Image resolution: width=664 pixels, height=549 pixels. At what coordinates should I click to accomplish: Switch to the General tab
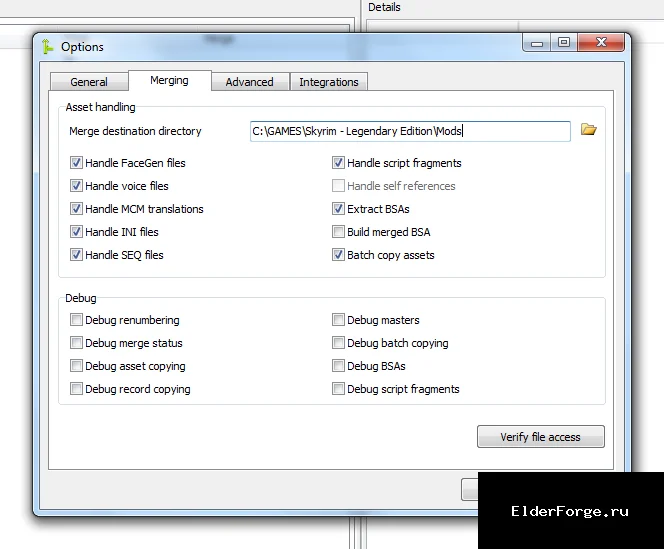(89, 82)
